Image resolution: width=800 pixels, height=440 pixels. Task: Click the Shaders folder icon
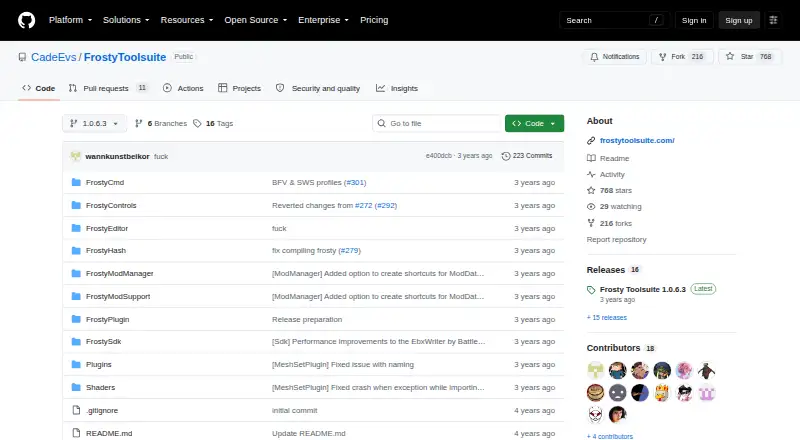tap(76, 387)
